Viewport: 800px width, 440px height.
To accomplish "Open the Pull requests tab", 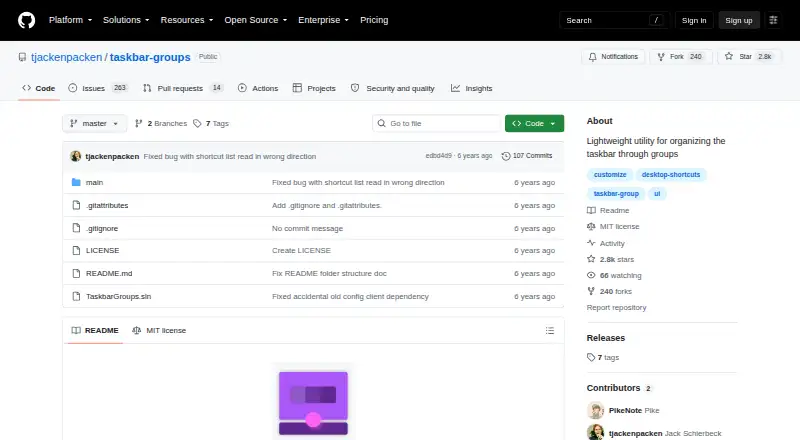I will pos(183,88).
